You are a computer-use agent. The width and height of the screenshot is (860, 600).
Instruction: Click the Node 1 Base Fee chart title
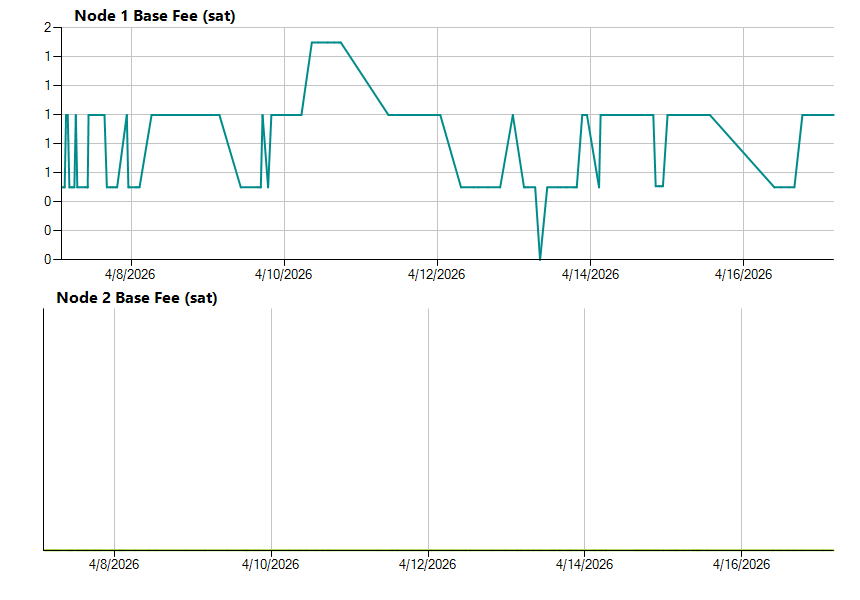[x=155, y=16]
